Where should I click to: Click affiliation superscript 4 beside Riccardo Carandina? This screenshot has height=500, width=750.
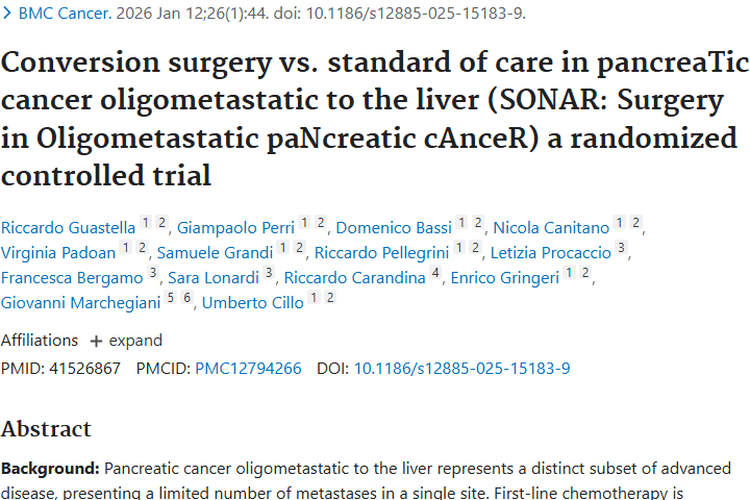pyautogui.click(x=435, y=272)
